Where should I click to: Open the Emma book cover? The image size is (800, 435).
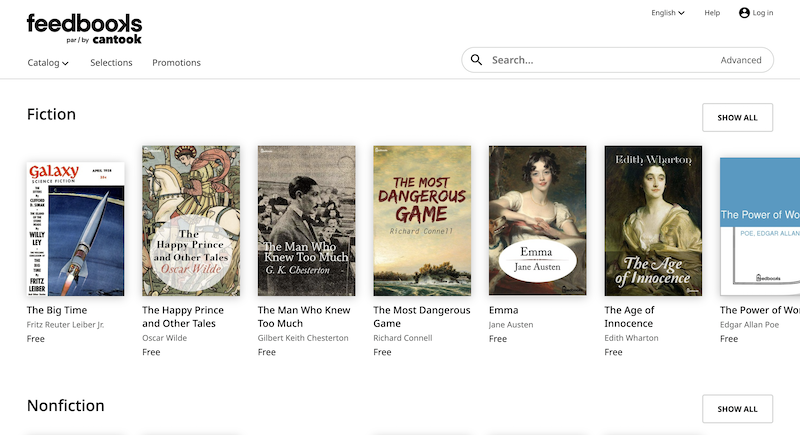tap(538, 221)
